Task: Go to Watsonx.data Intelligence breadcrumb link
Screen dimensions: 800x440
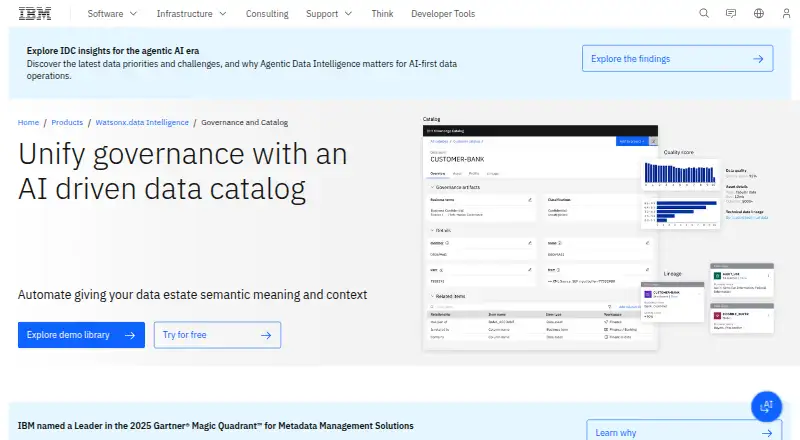Action: tap(142, 123)
